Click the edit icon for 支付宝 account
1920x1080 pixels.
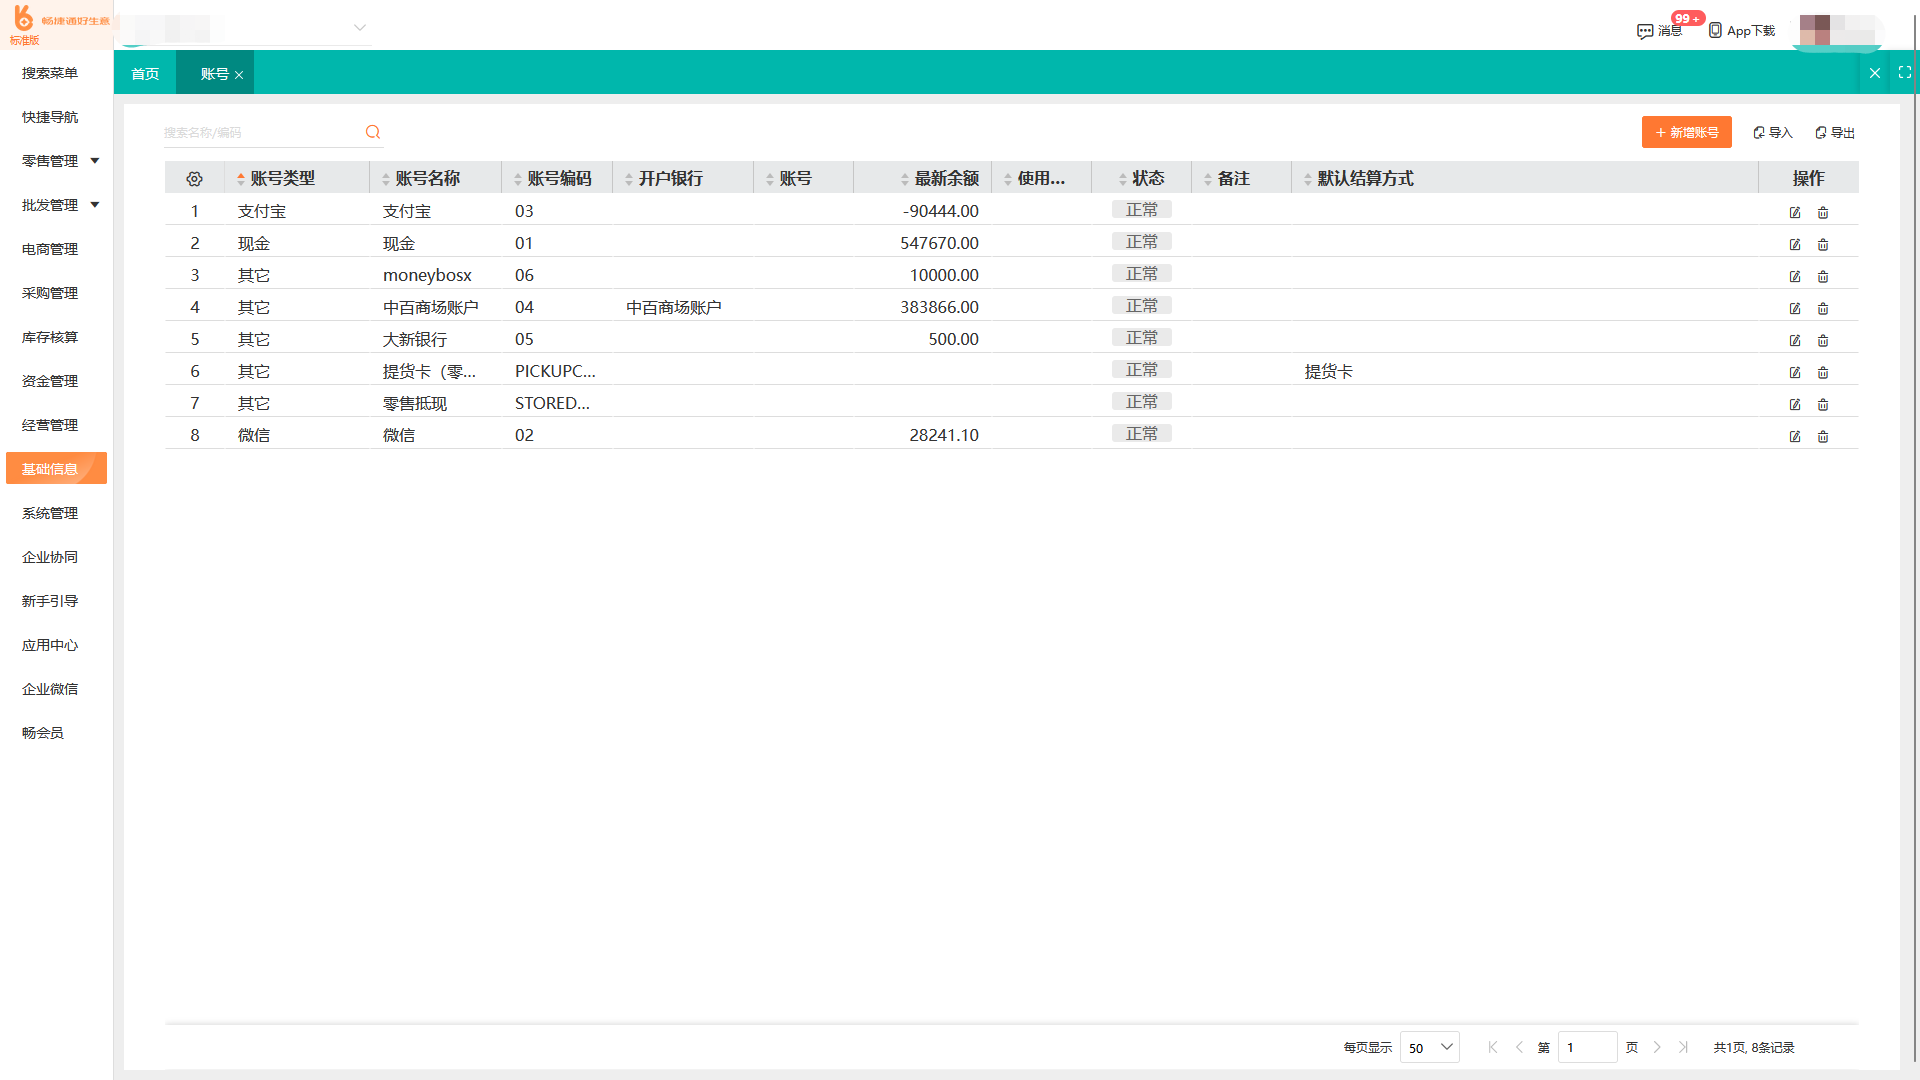click(1795, 211)
